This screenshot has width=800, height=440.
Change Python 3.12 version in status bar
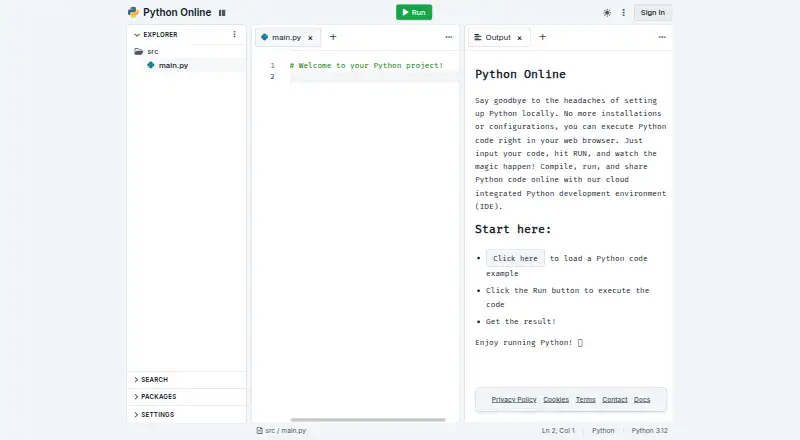649,431
